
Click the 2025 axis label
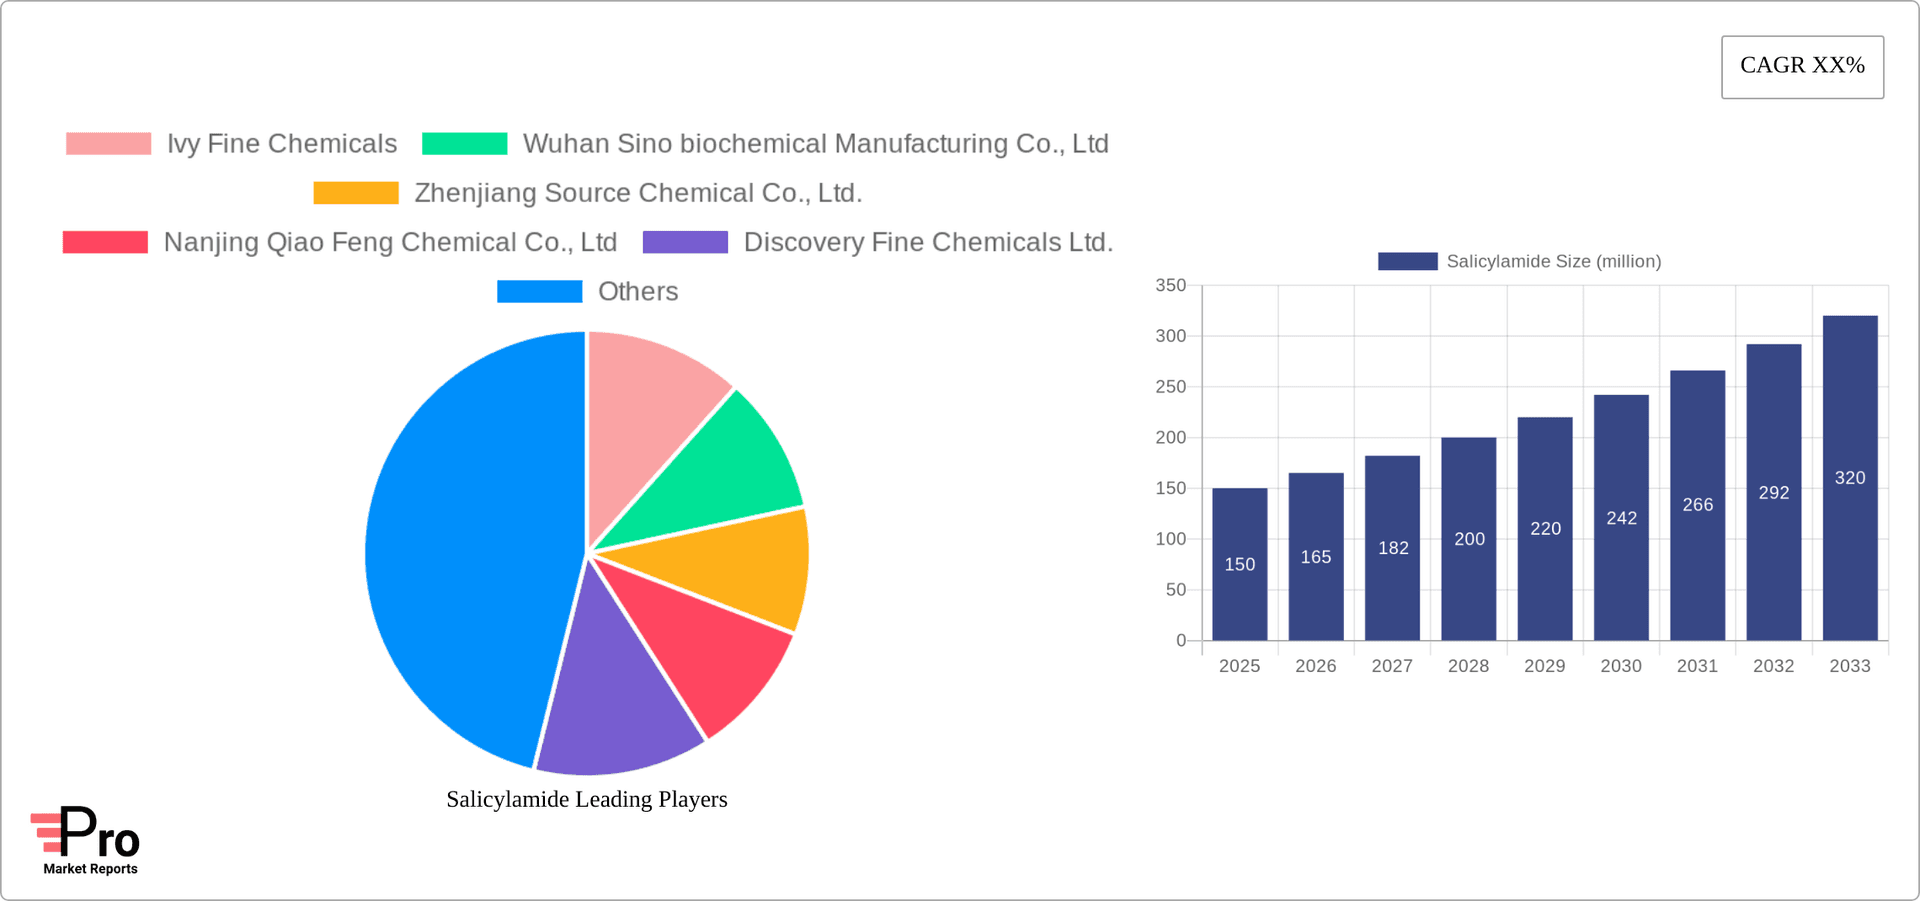[x=1240, y=666]
